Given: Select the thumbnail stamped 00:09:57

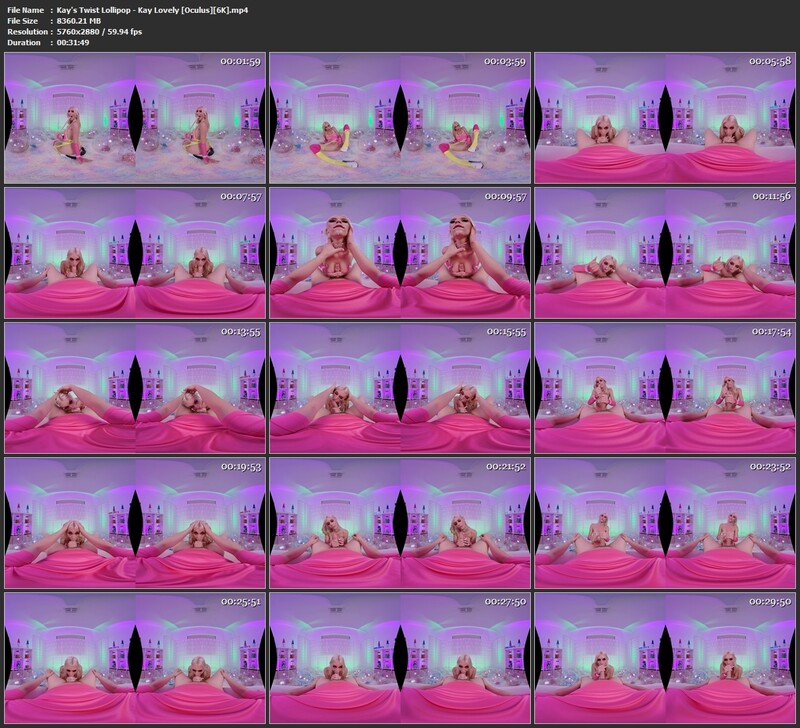Looking at the screenshot, I should (x=400, y=252).
